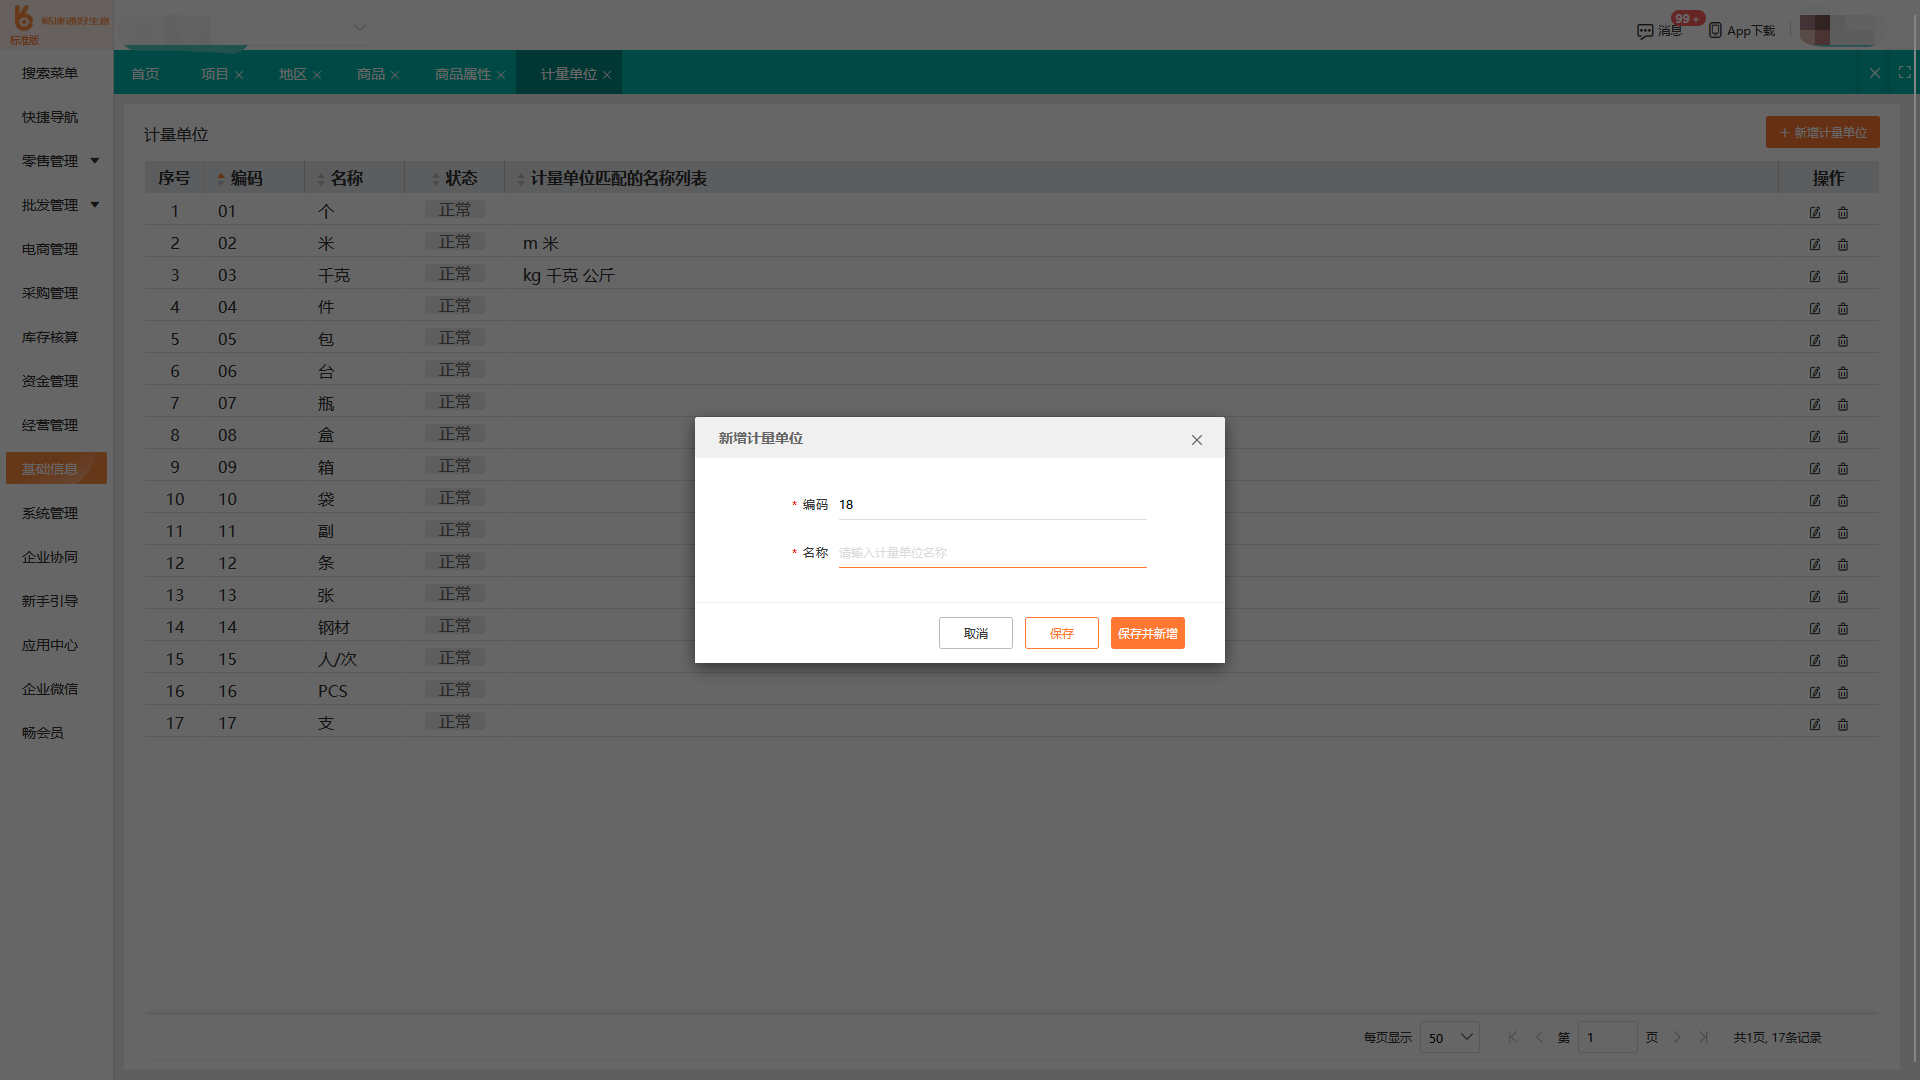Viewport: 1920px width, 1080px height.
Task: Toggle 基础信息 sidebar menu item
Action: point(53,468)
